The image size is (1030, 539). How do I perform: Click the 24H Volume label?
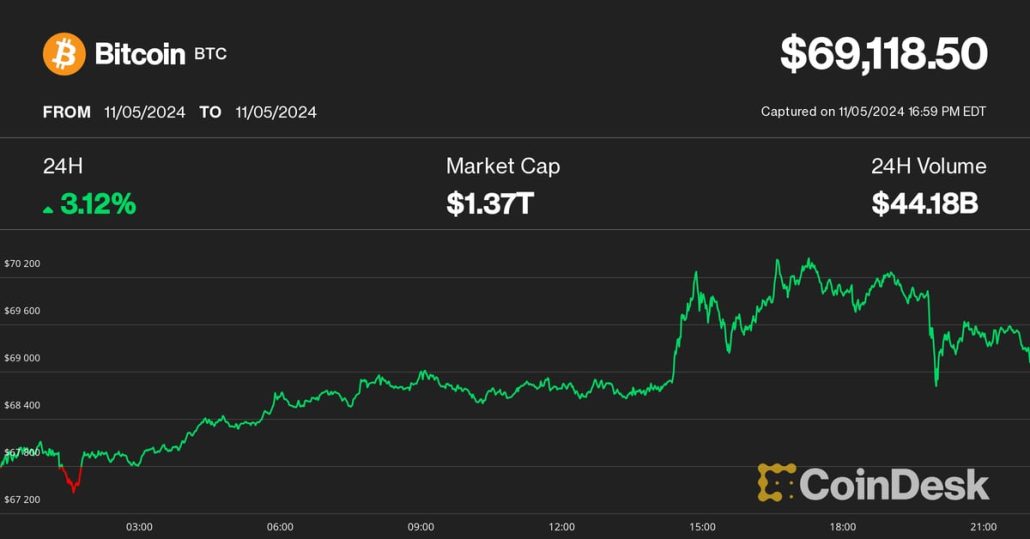(928, 166)
